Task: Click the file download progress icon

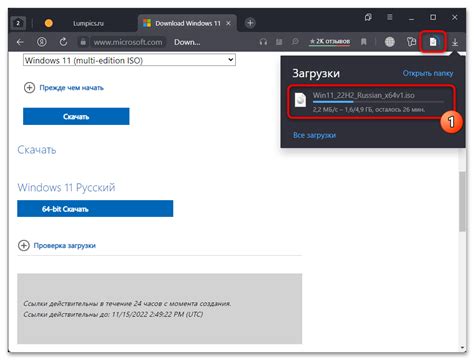Action: click(433, 42)
